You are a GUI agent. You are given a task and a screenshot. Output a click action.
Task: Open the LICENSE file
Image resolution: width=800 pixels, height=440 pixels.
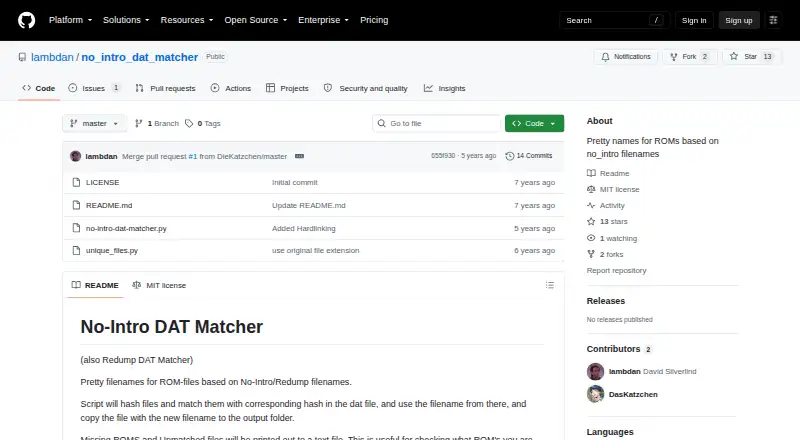tap(103, 182)
